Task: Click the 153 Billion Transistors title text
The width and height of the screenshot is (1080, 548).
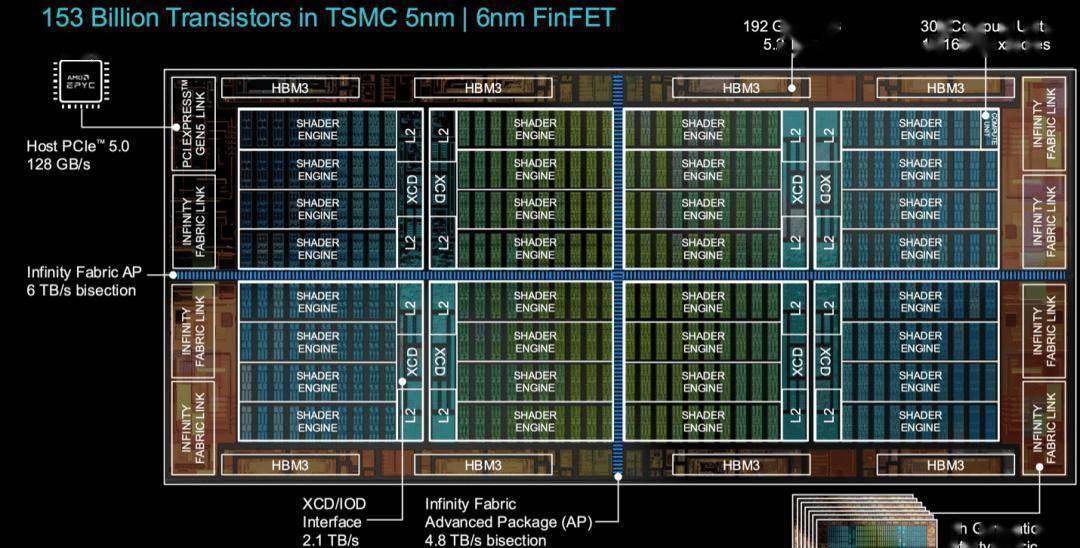Action: click(x=316, y=18)
